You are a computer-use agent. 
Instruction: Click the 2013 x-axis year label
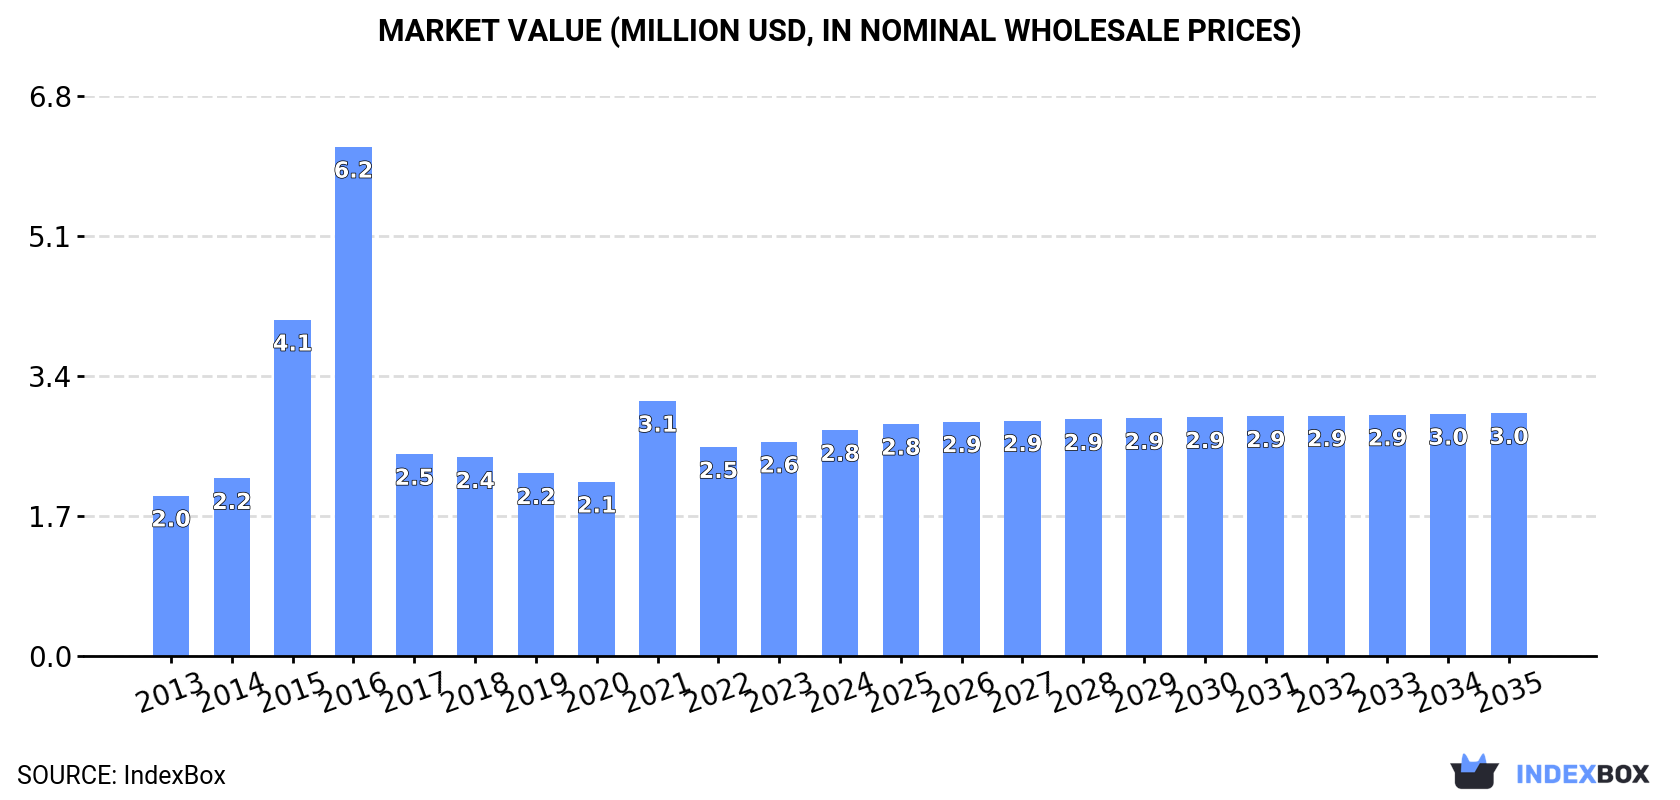pyautogui.click(x=170, y=692)
